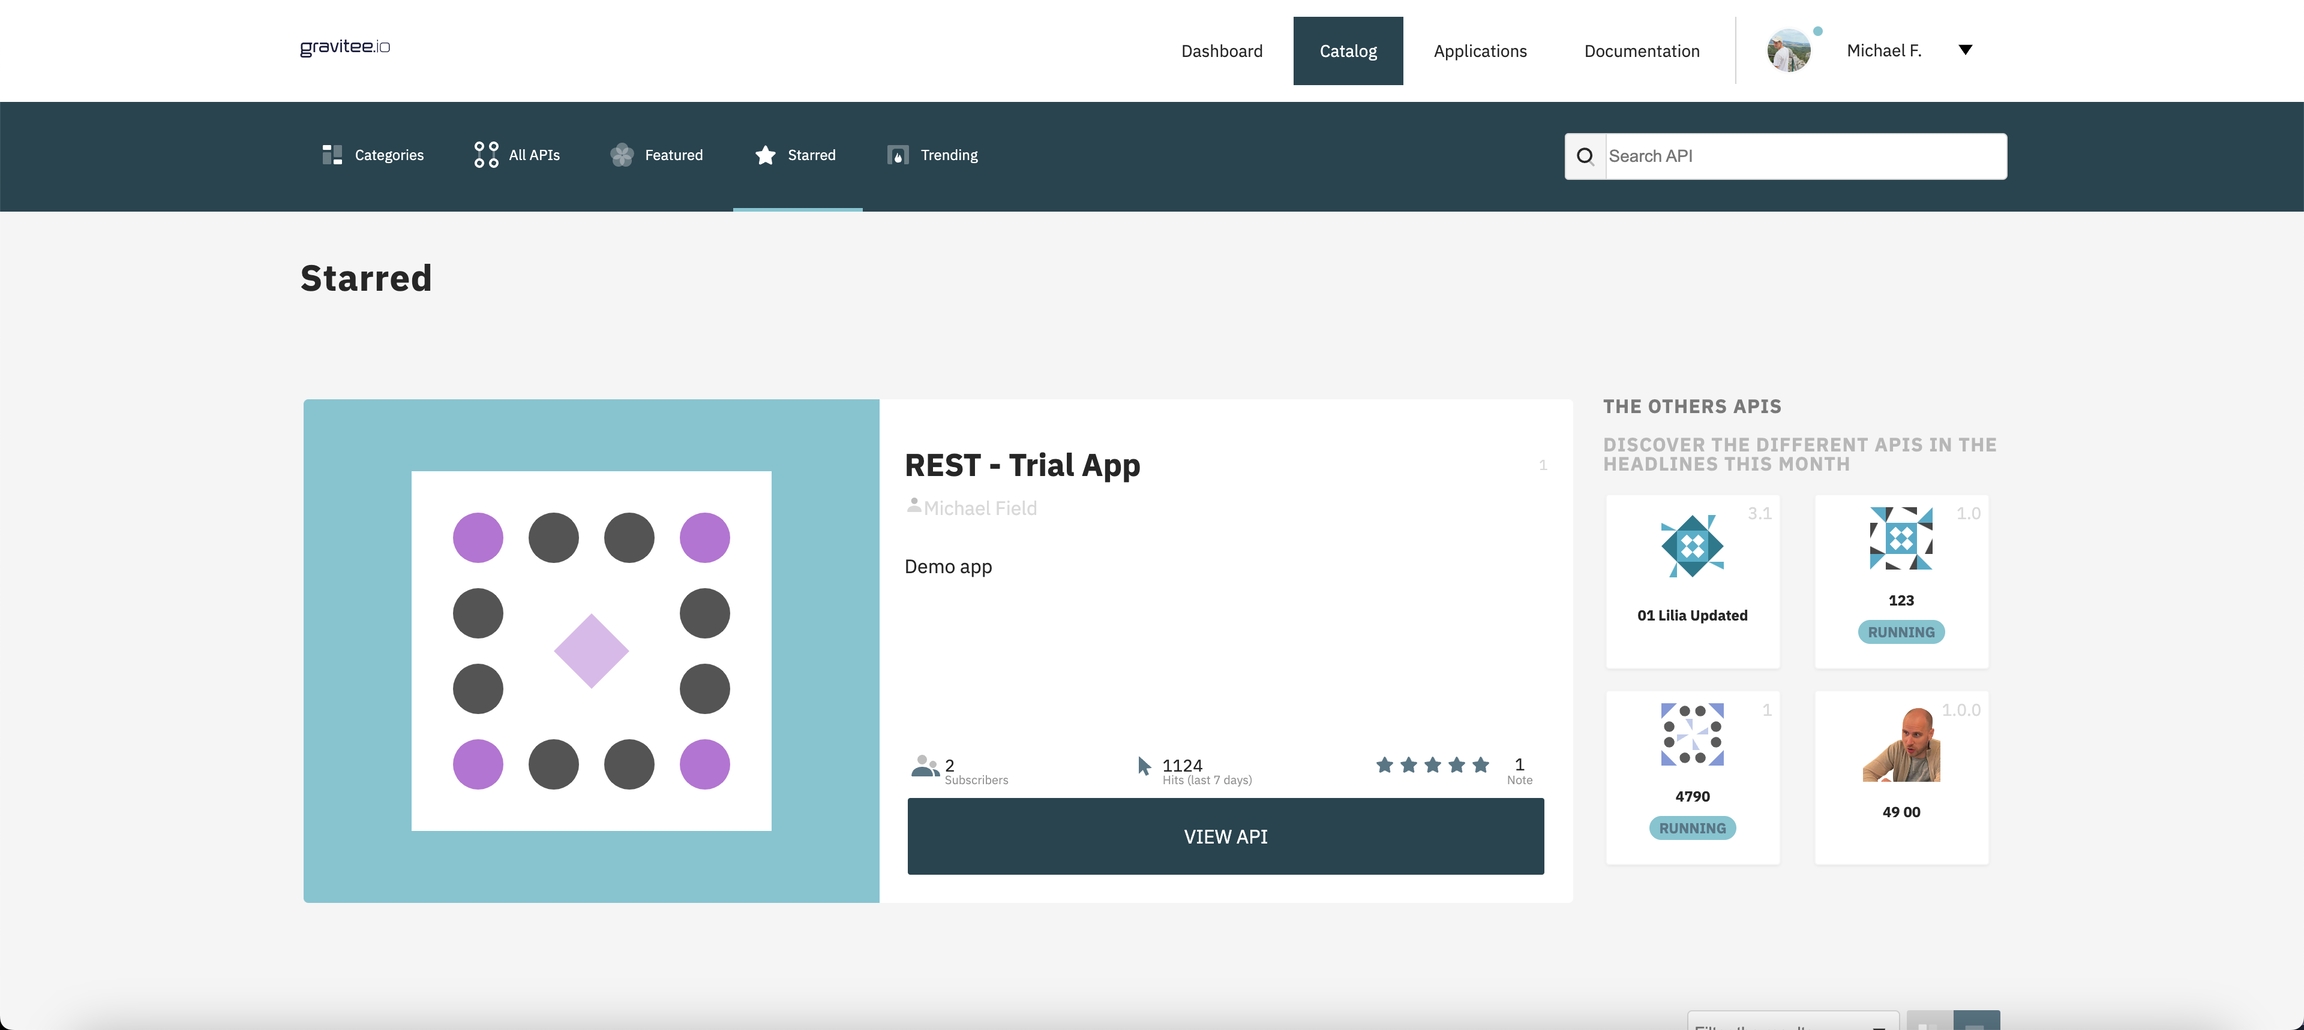Click the five-star rating on REST - Trial App
This screenshot has height=1030, width=2304.
1432,766
